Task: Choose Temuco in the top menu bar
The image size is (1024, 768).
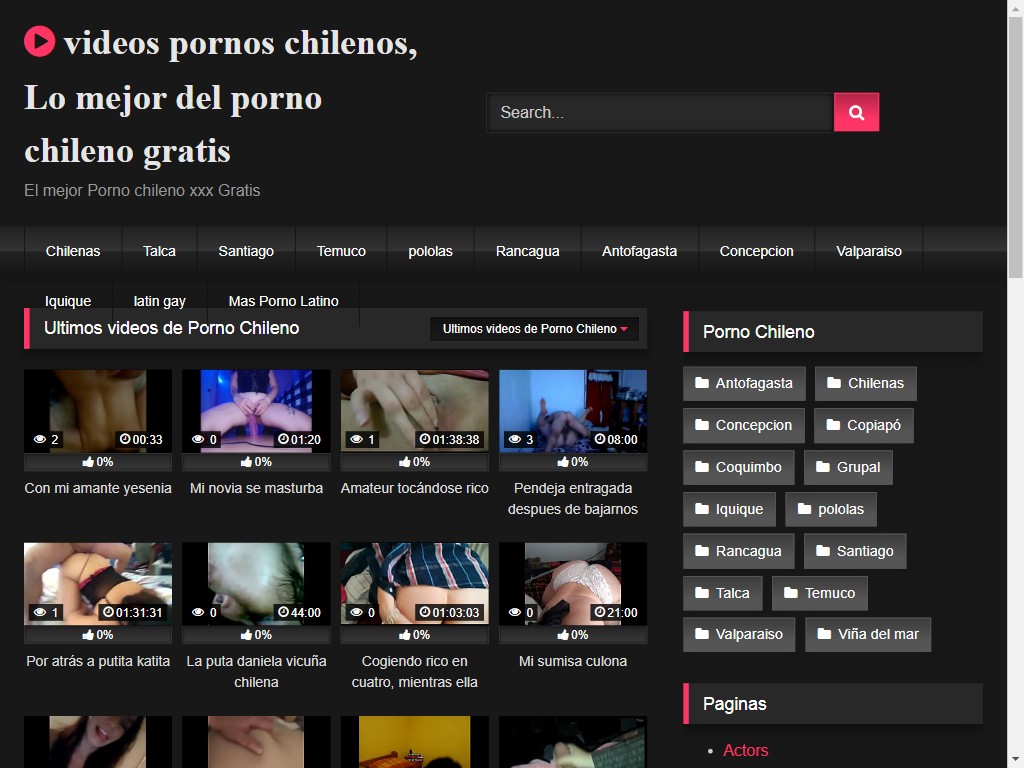Action: 341,251
